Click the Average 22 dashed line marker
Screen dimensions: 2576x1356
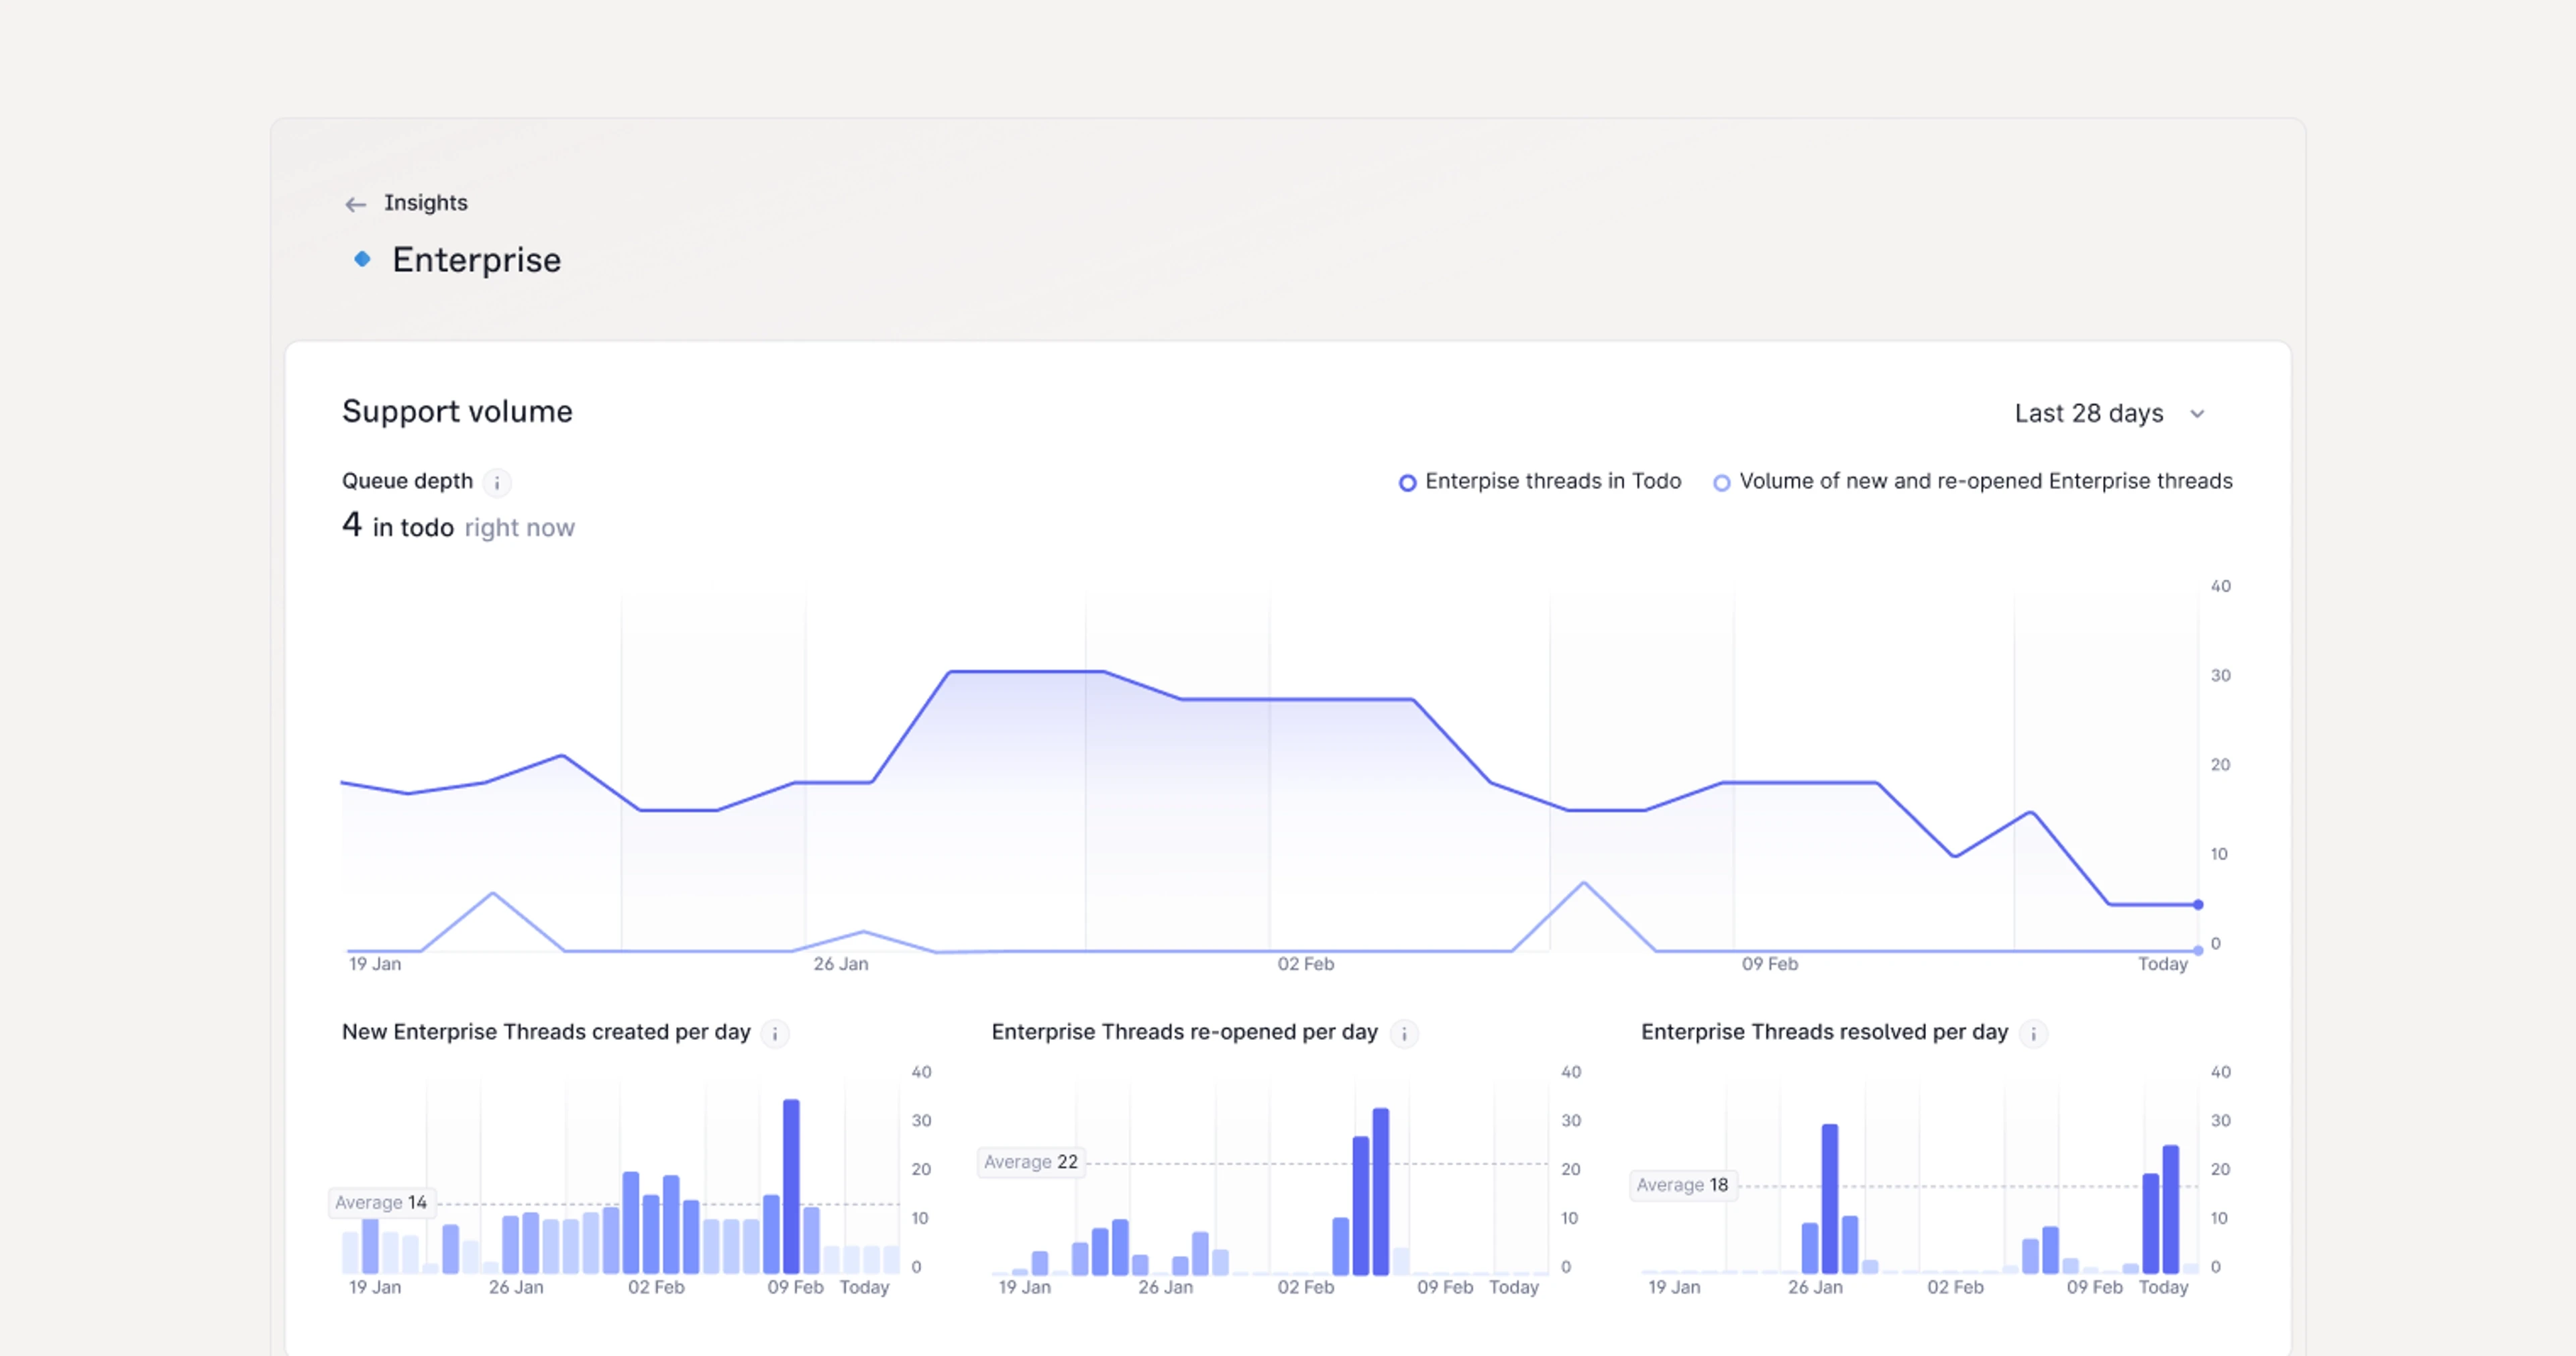pyautogui.click(x=1031, y=1162)
